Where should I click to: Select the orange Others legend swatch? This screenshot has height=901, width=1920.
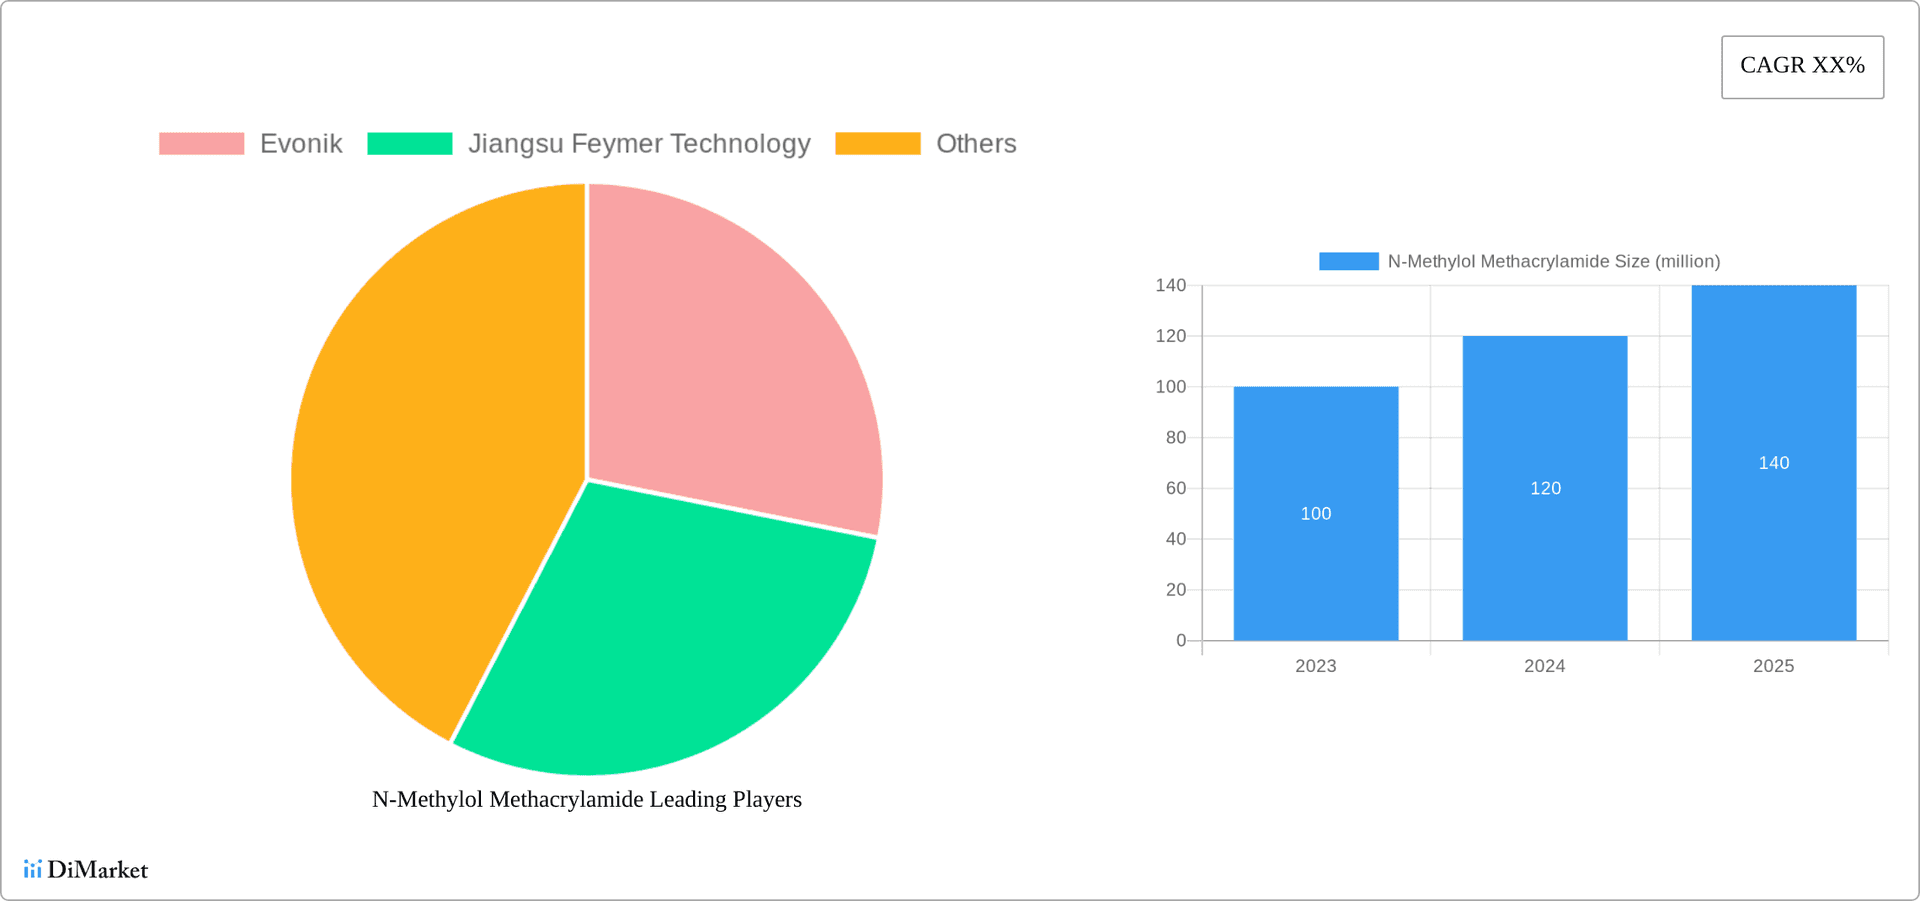click(877, 143)
